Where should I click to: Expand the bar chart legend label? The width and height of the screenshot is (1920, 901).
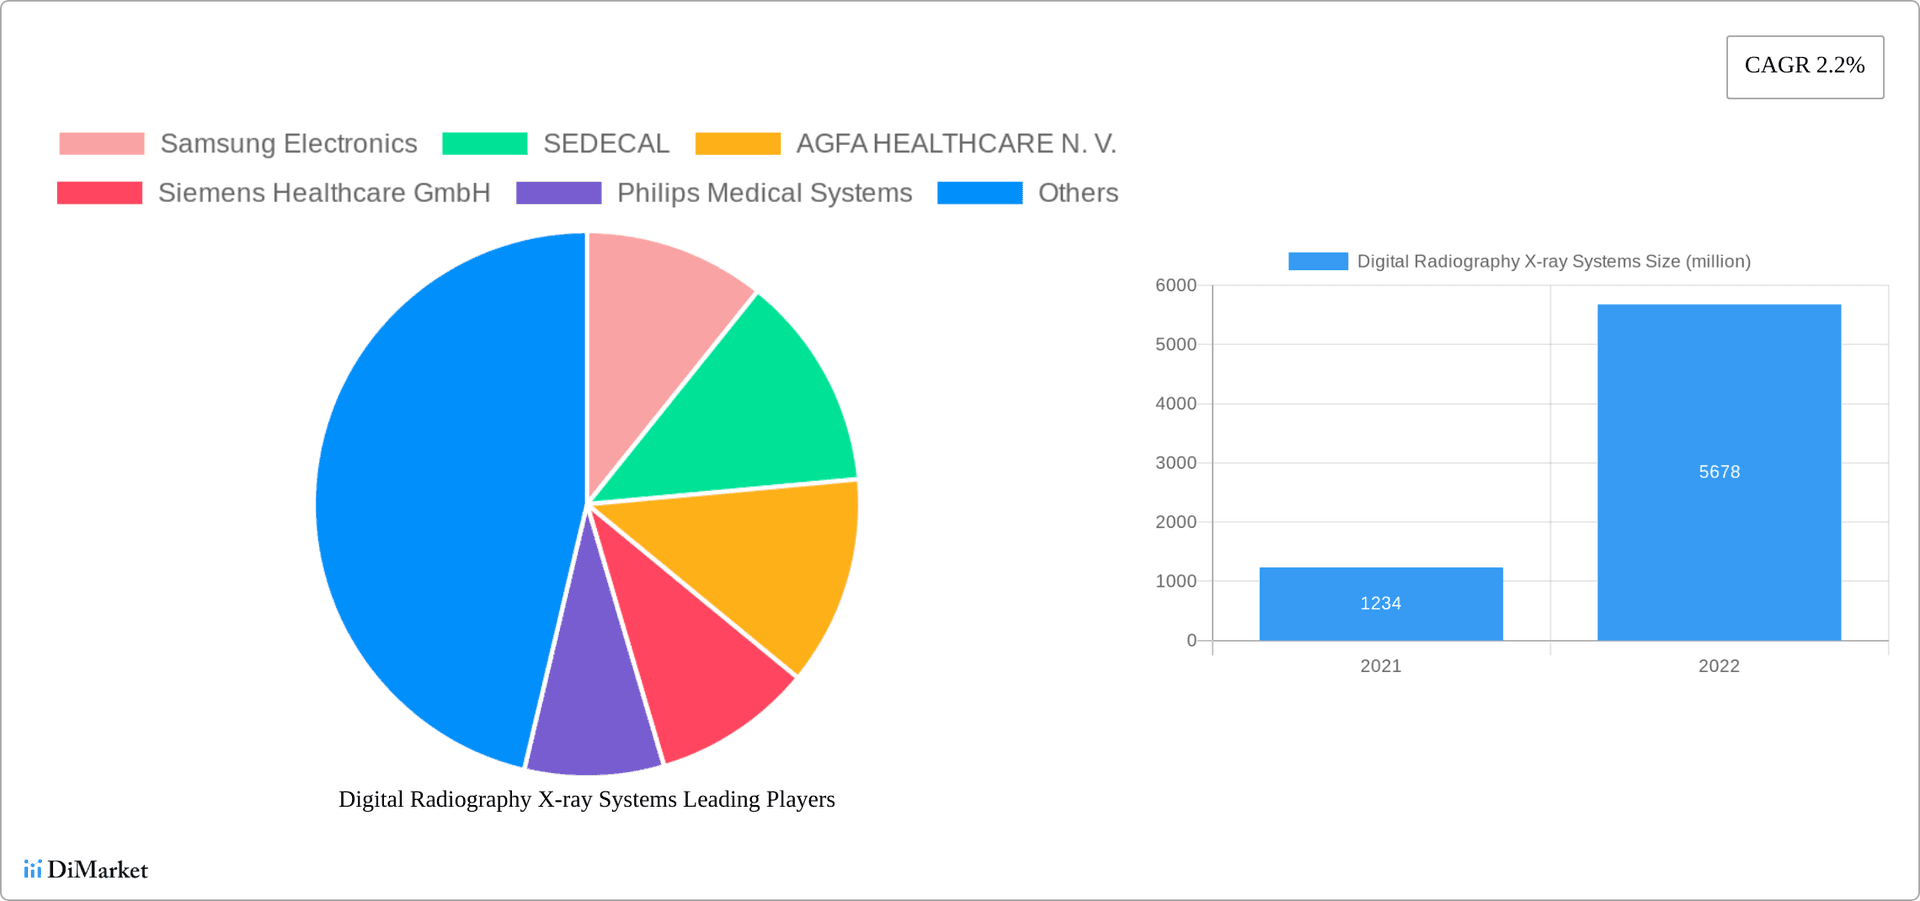click(1553, 261)
